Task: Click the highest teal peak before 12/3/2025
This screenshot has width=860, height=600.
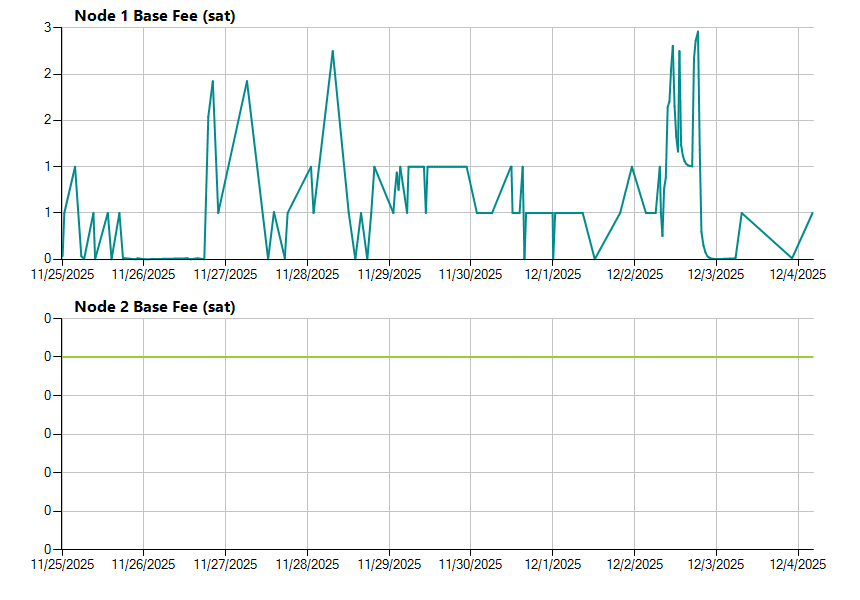Action: [697, 32]
